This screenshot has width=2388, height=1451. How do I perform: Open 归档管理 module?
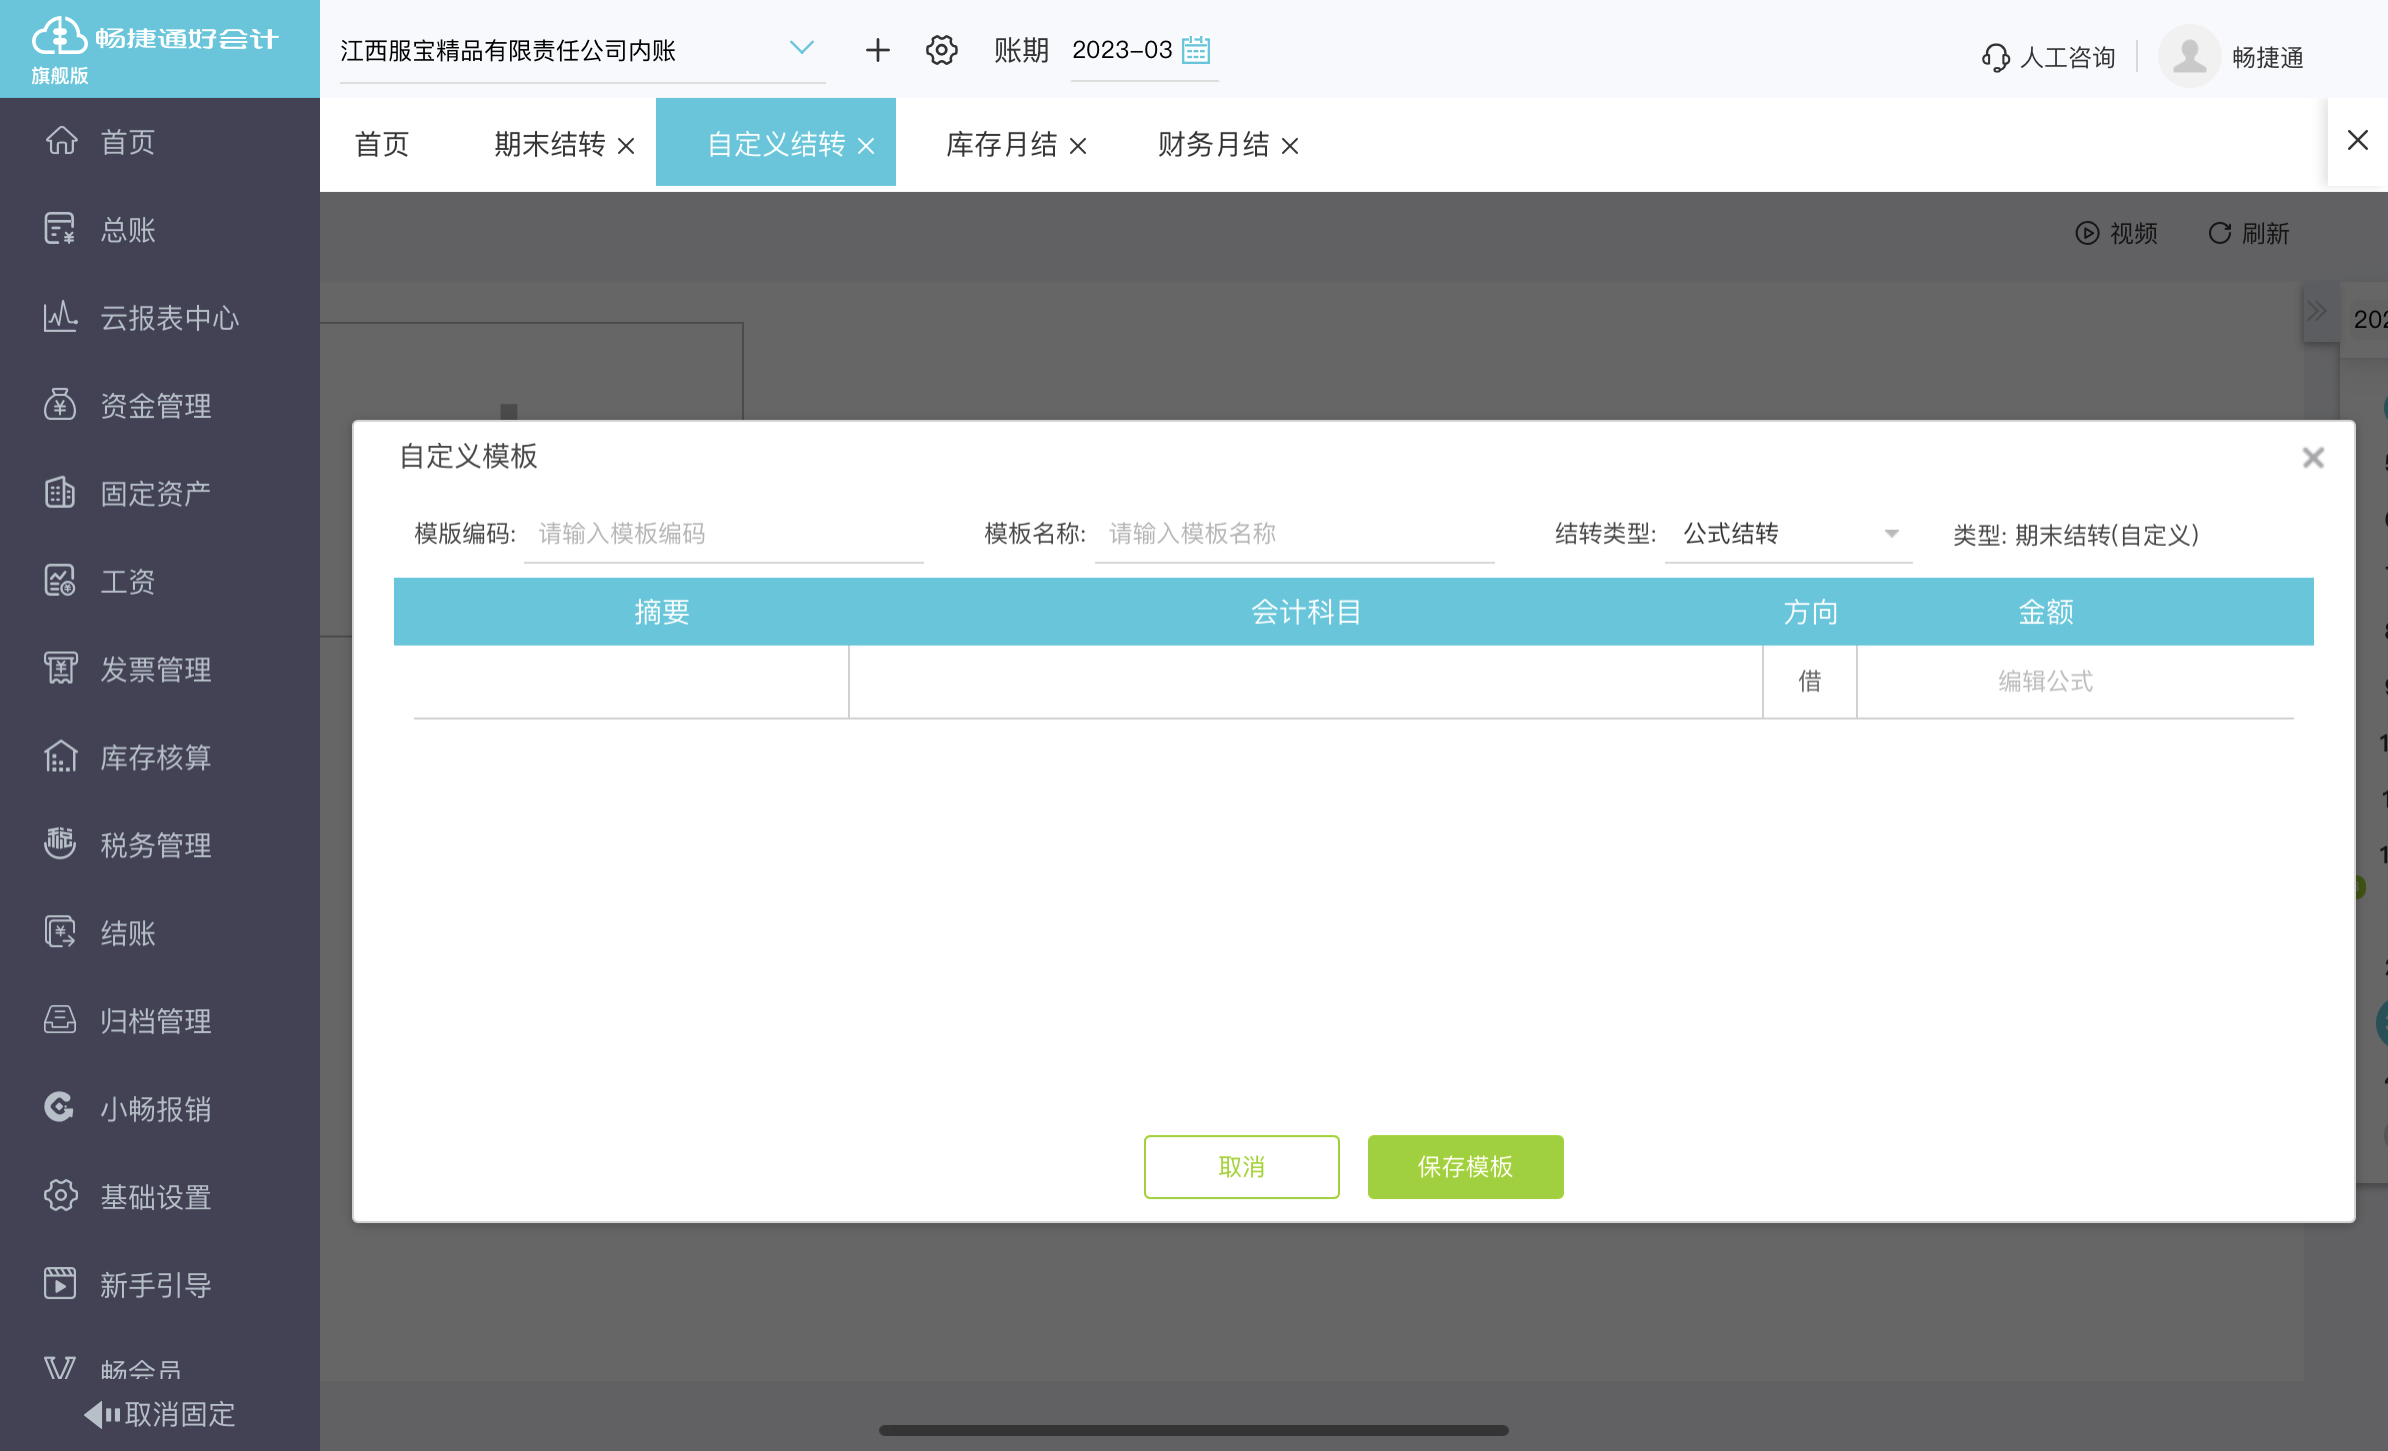pyautogui.click(x=155, y=1018)
